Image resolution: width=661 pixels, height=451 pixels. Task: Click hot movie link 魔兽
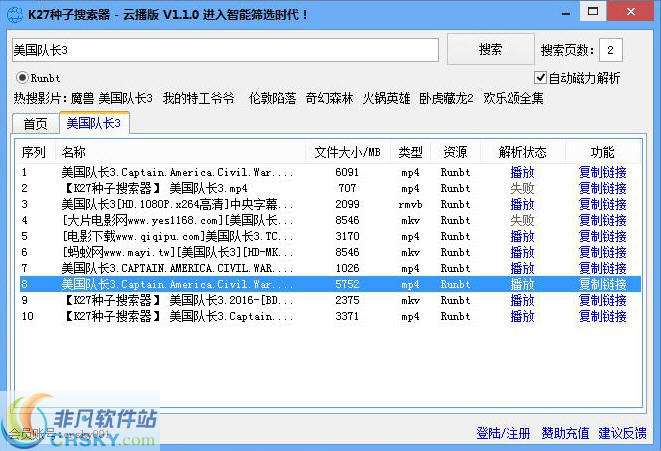82,98
